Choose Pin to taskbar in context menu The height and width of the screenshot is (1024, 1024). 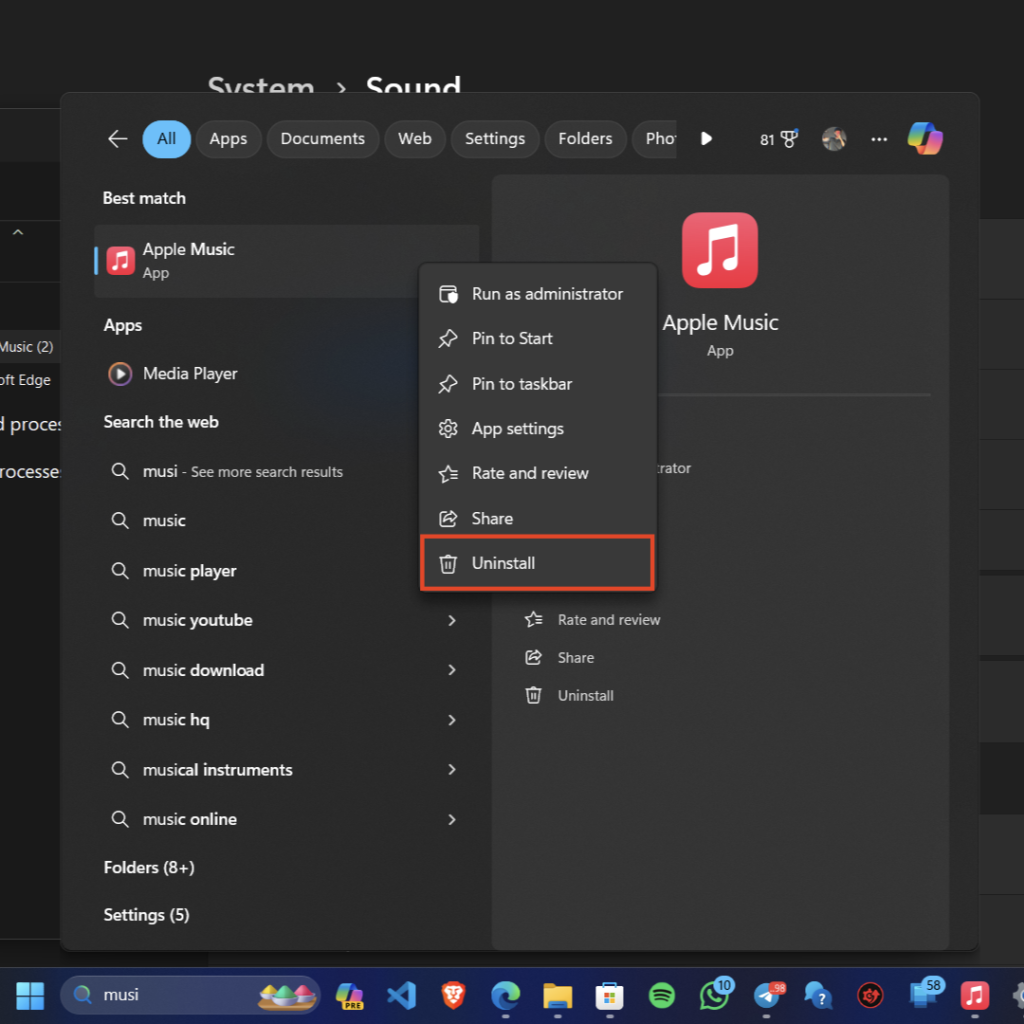537,384
